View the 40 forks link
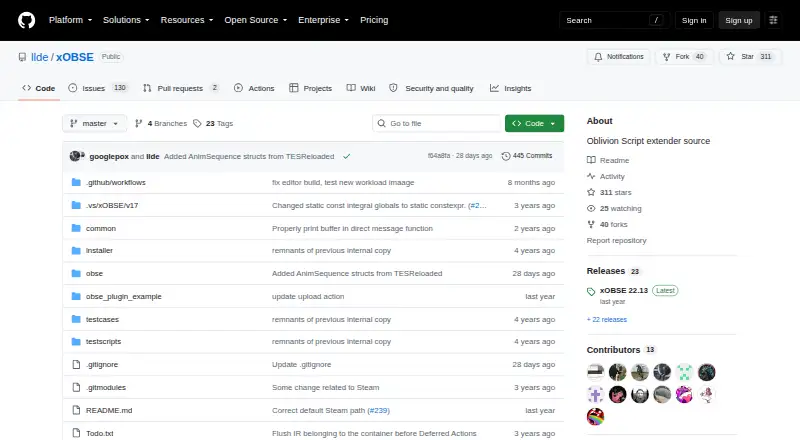The height and width of the screenshot is (440, 800). (607, 224)
